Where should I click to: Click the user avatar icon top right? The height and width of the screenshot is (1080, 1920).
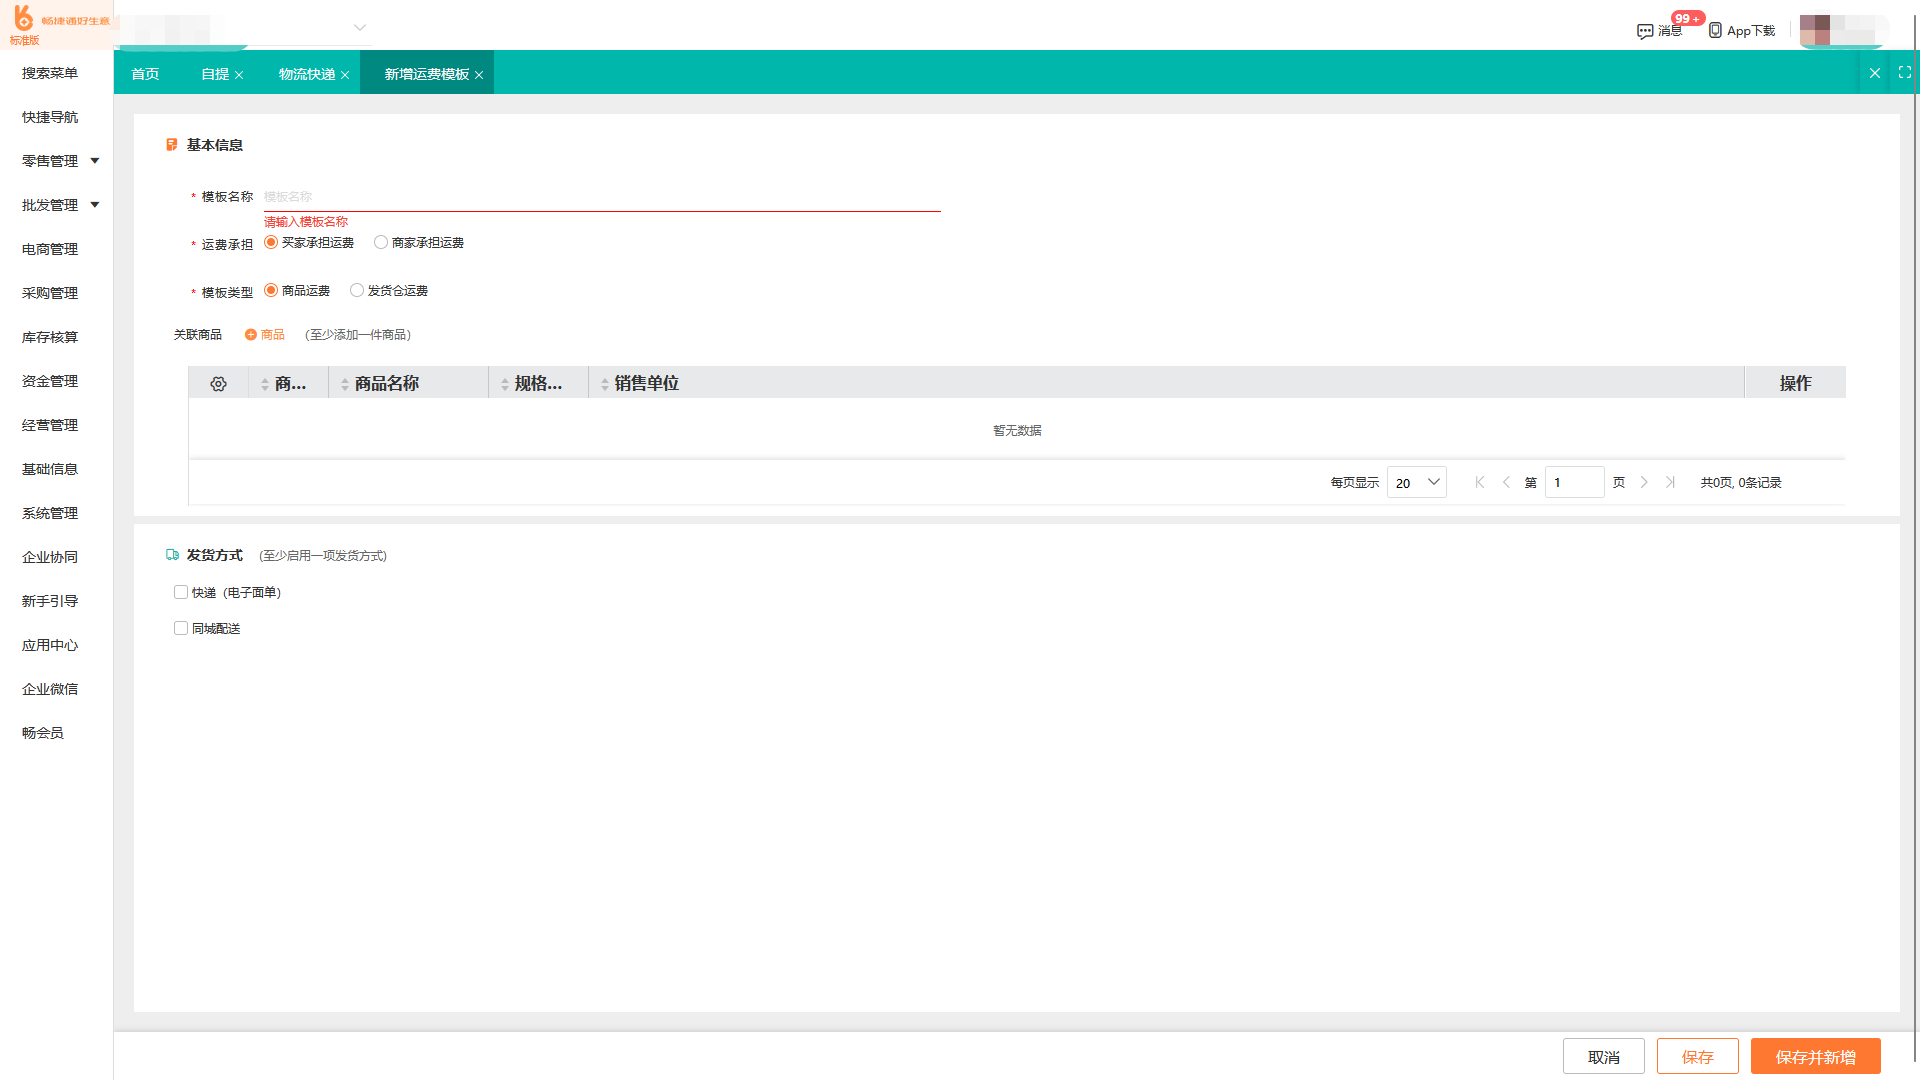point(1821,29)
